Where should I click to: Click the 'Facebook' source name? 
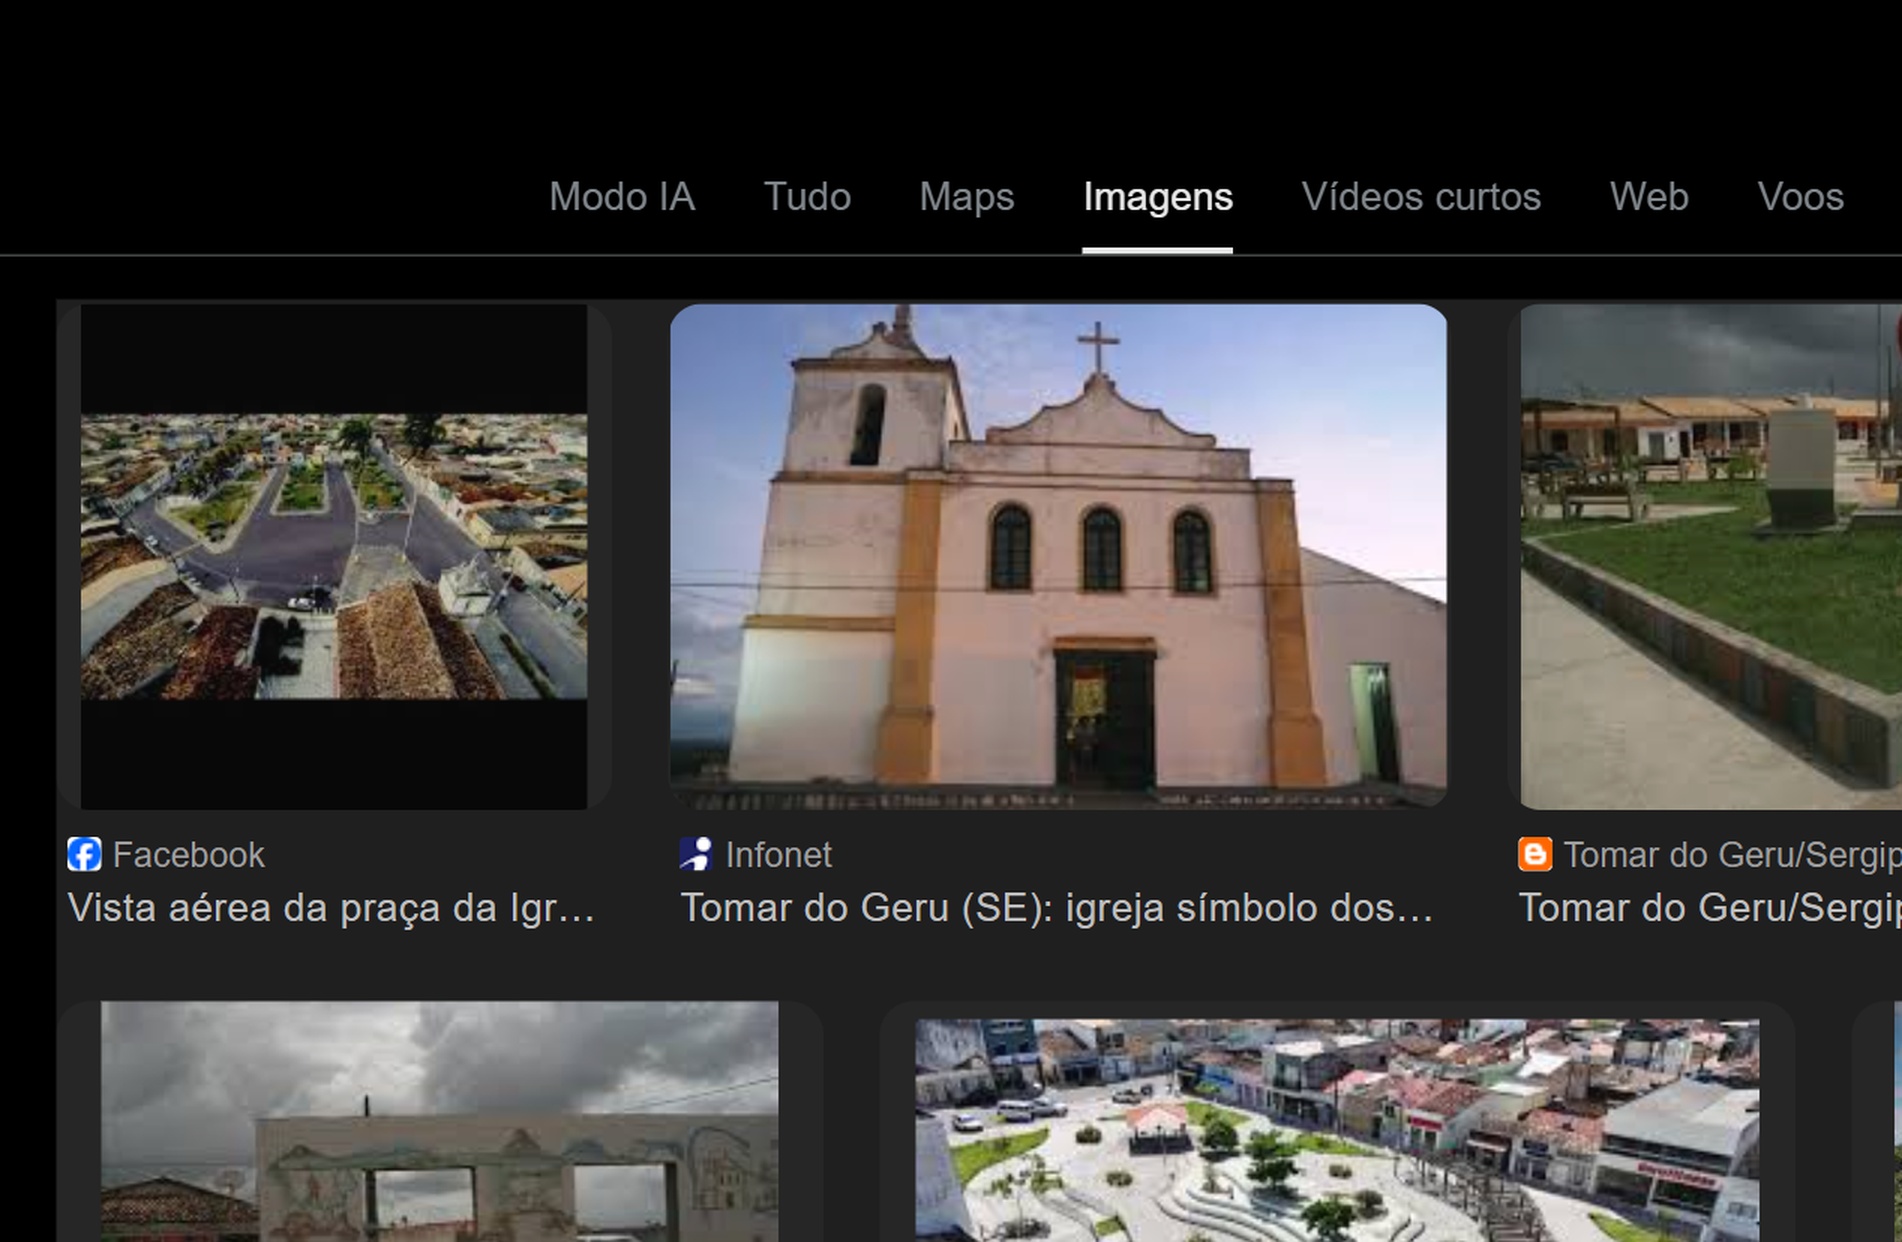click(x=188, y=855)
